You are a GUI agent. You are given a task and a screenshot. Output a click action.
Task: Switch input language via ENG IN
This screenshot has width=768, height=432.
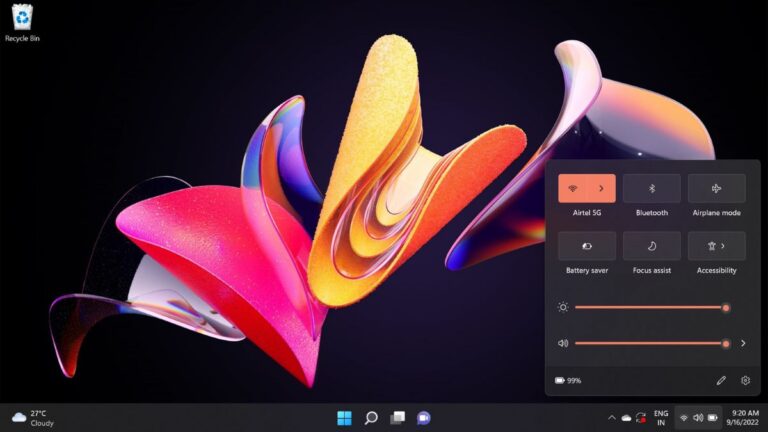click(661, 418)
